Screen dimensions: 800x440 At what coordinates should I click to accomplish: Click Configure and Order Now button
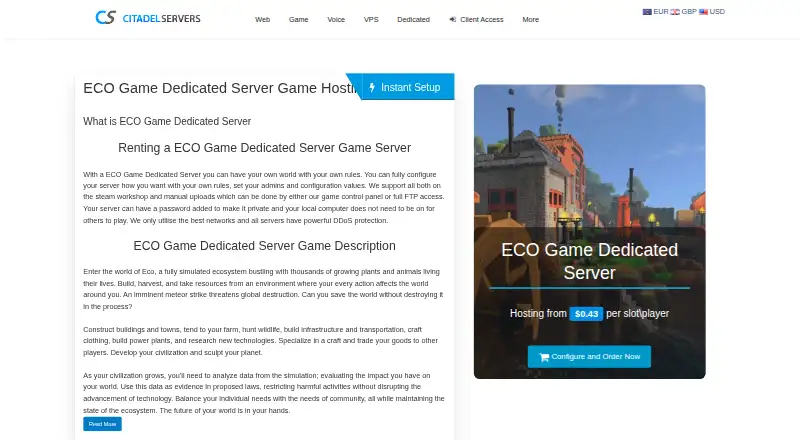[589, 357]
